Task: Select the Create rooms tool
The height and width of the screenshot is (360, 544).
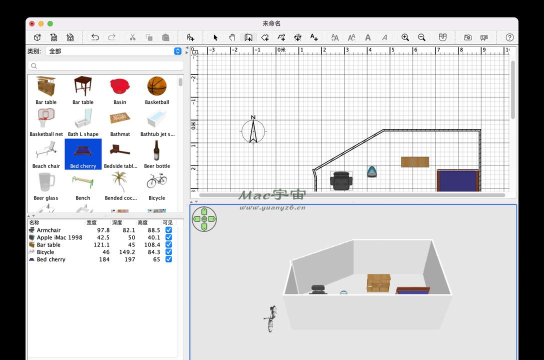Action: [x=265, y=37]
